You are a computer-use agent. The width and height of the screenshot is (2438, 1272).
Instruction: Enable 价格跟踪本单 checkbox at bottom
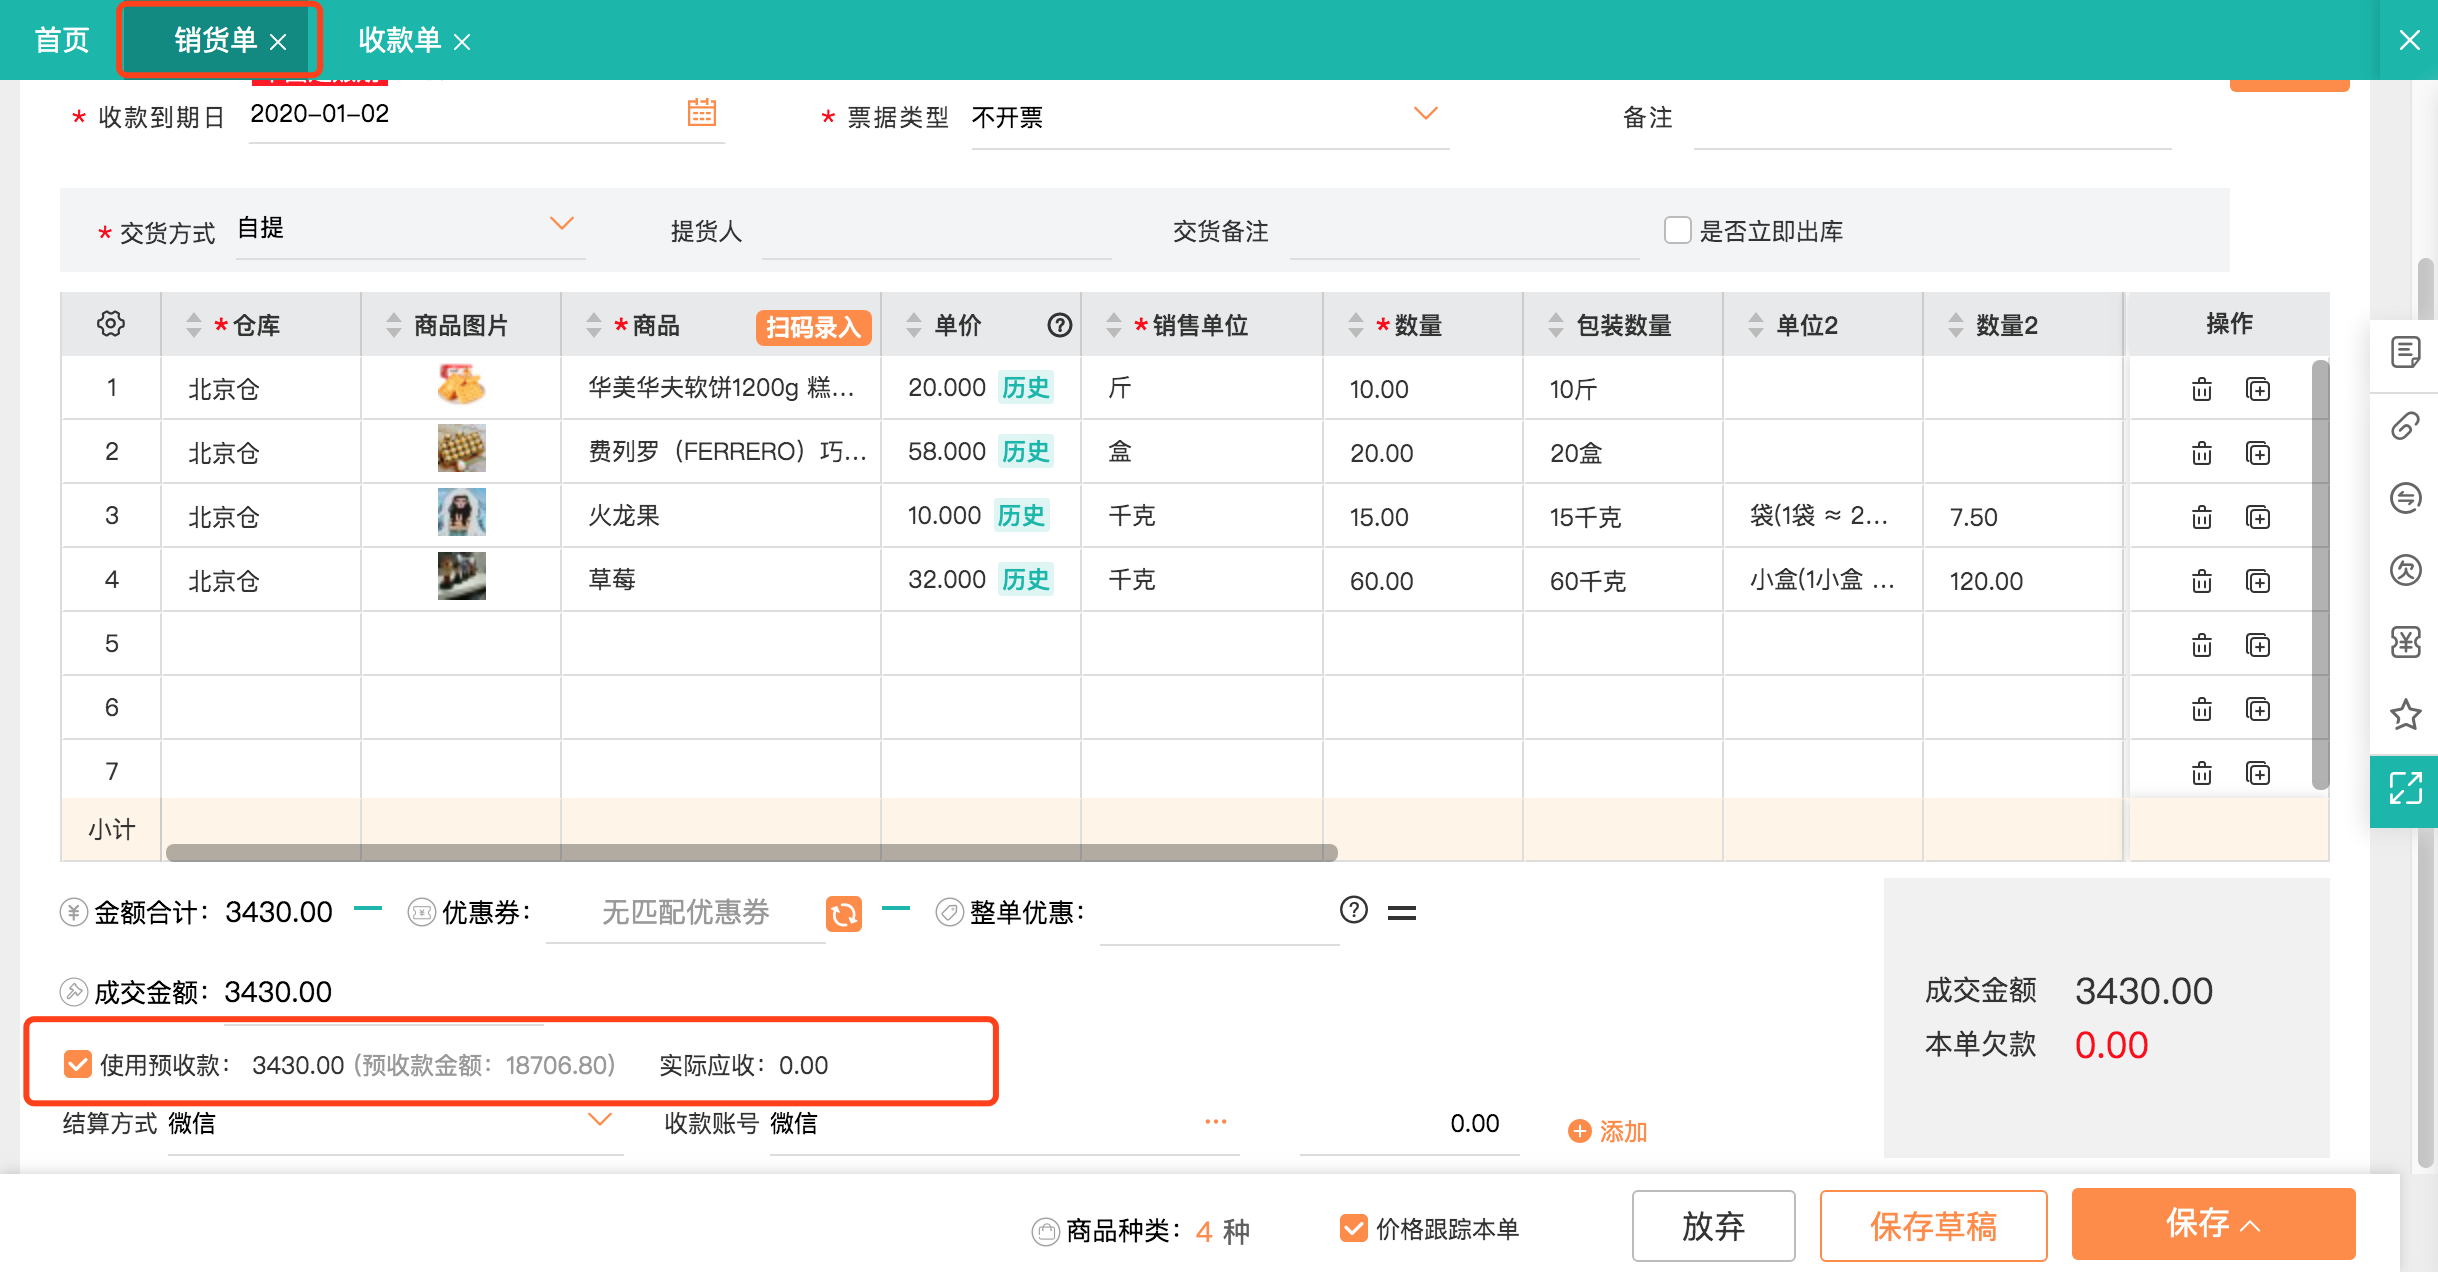(x=1351, y=1224)
